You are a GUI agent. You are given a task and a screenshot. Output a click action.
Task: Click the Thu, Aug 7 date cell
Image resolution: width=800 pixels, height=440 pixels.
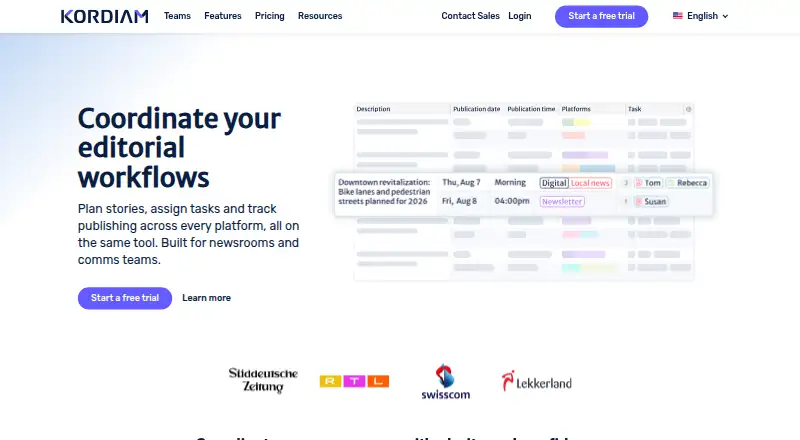tap(461, 182)
